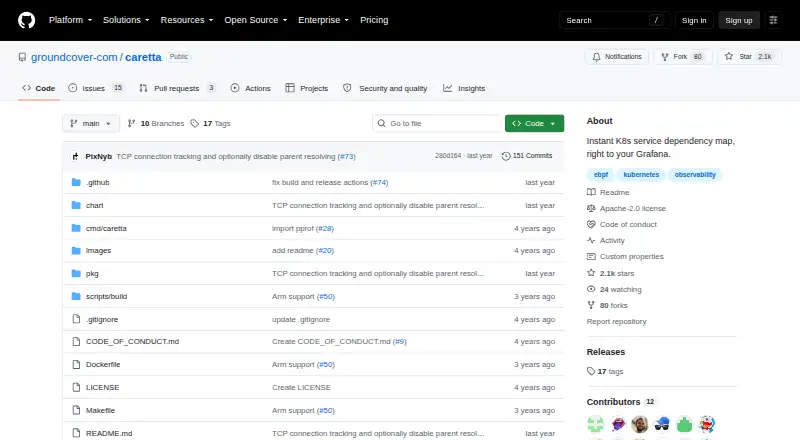This screenshot has height=440, width=800.
Task: Focus the top Search field
Action: click(x=614, y=20)
